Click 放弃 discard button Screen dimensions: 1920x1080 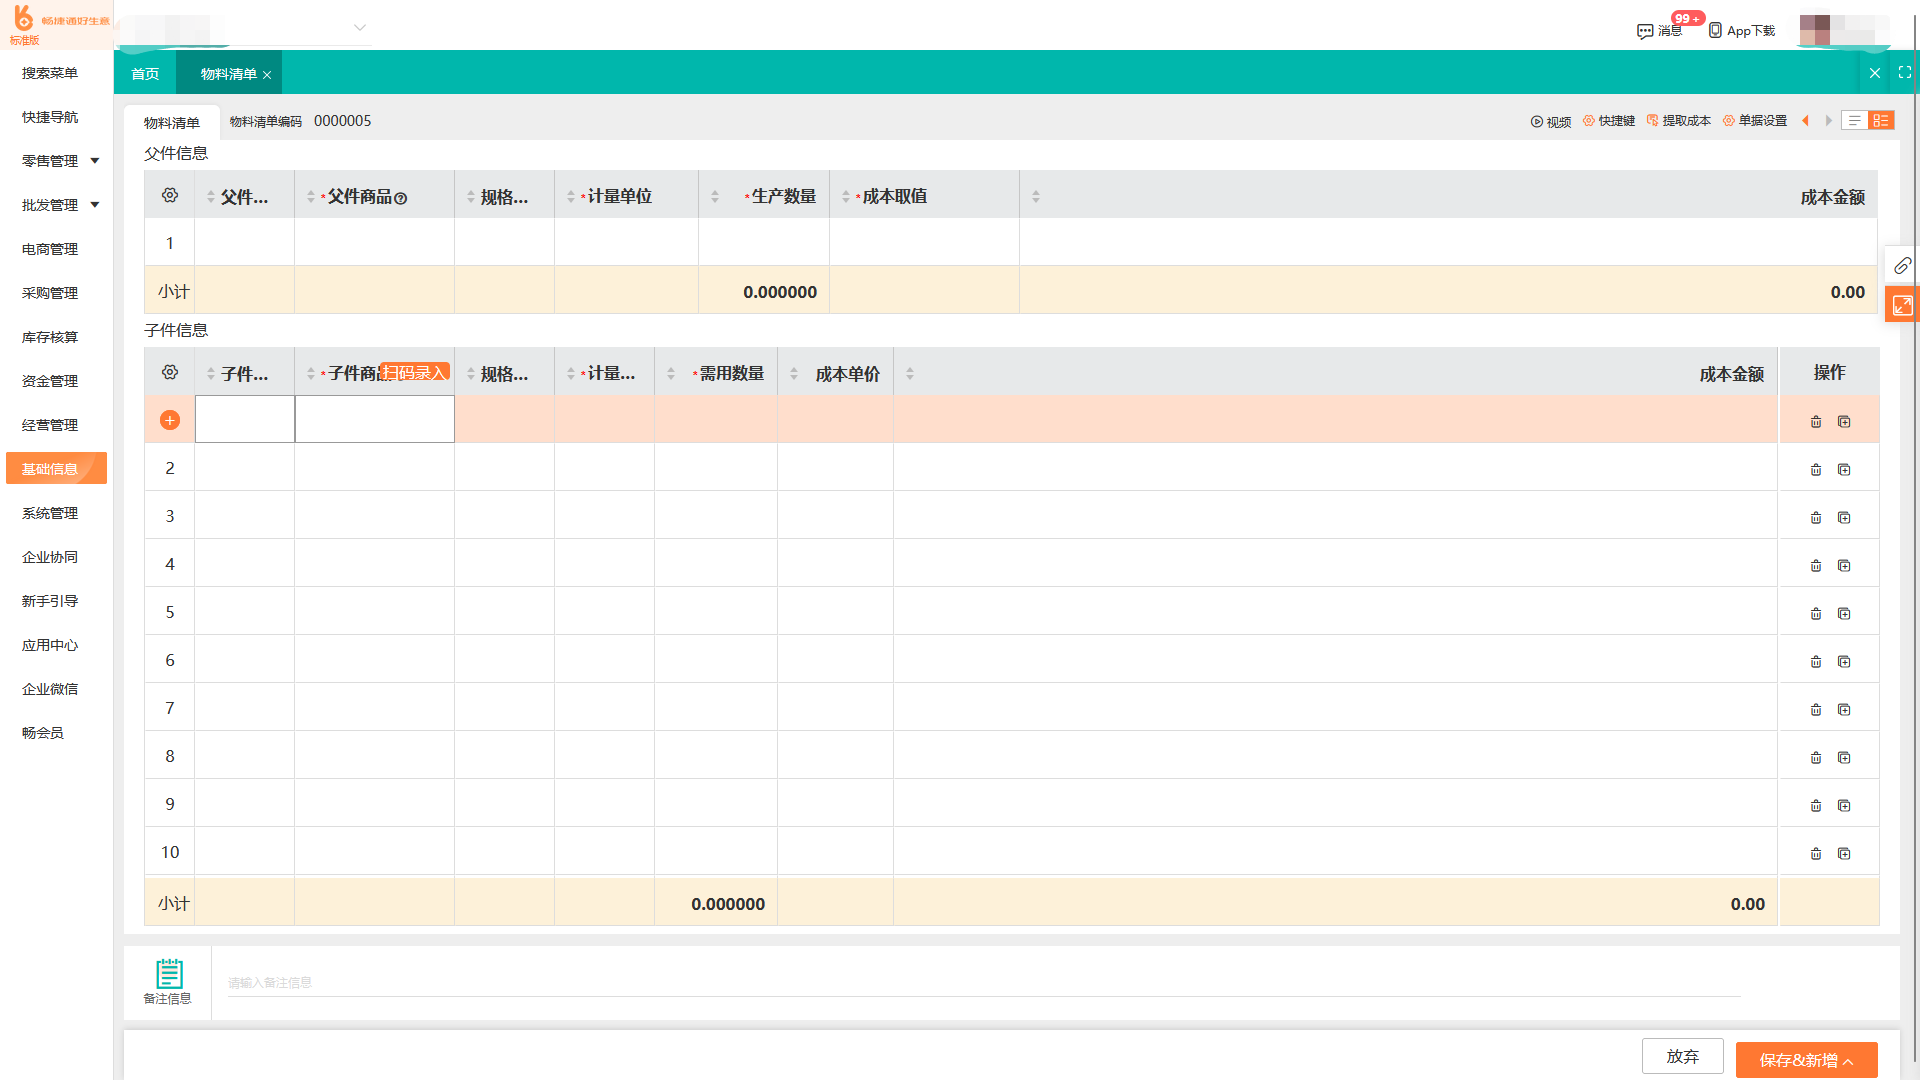point(1683,1055)
